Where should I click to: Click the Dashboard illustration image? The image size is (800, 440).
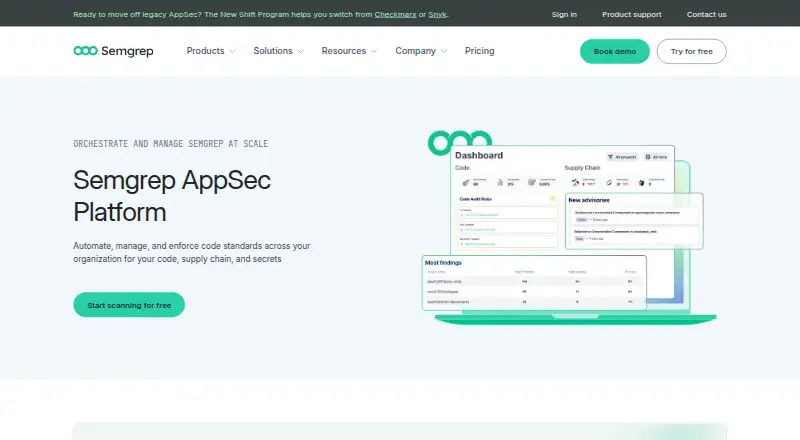(569, 228)
